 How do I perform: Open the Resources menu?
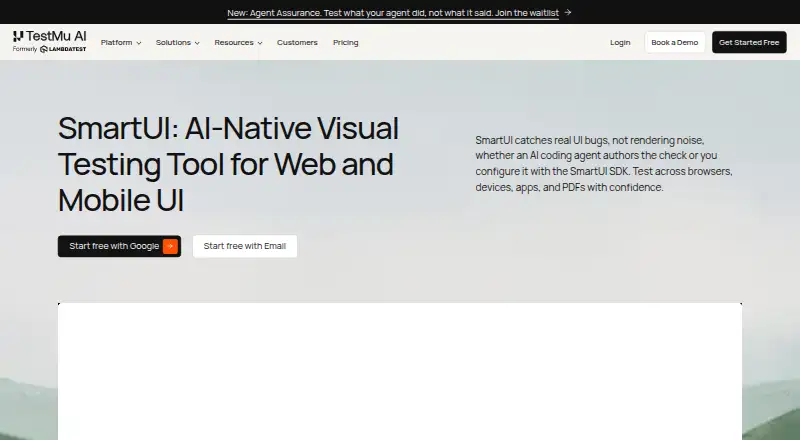point(238,42)
